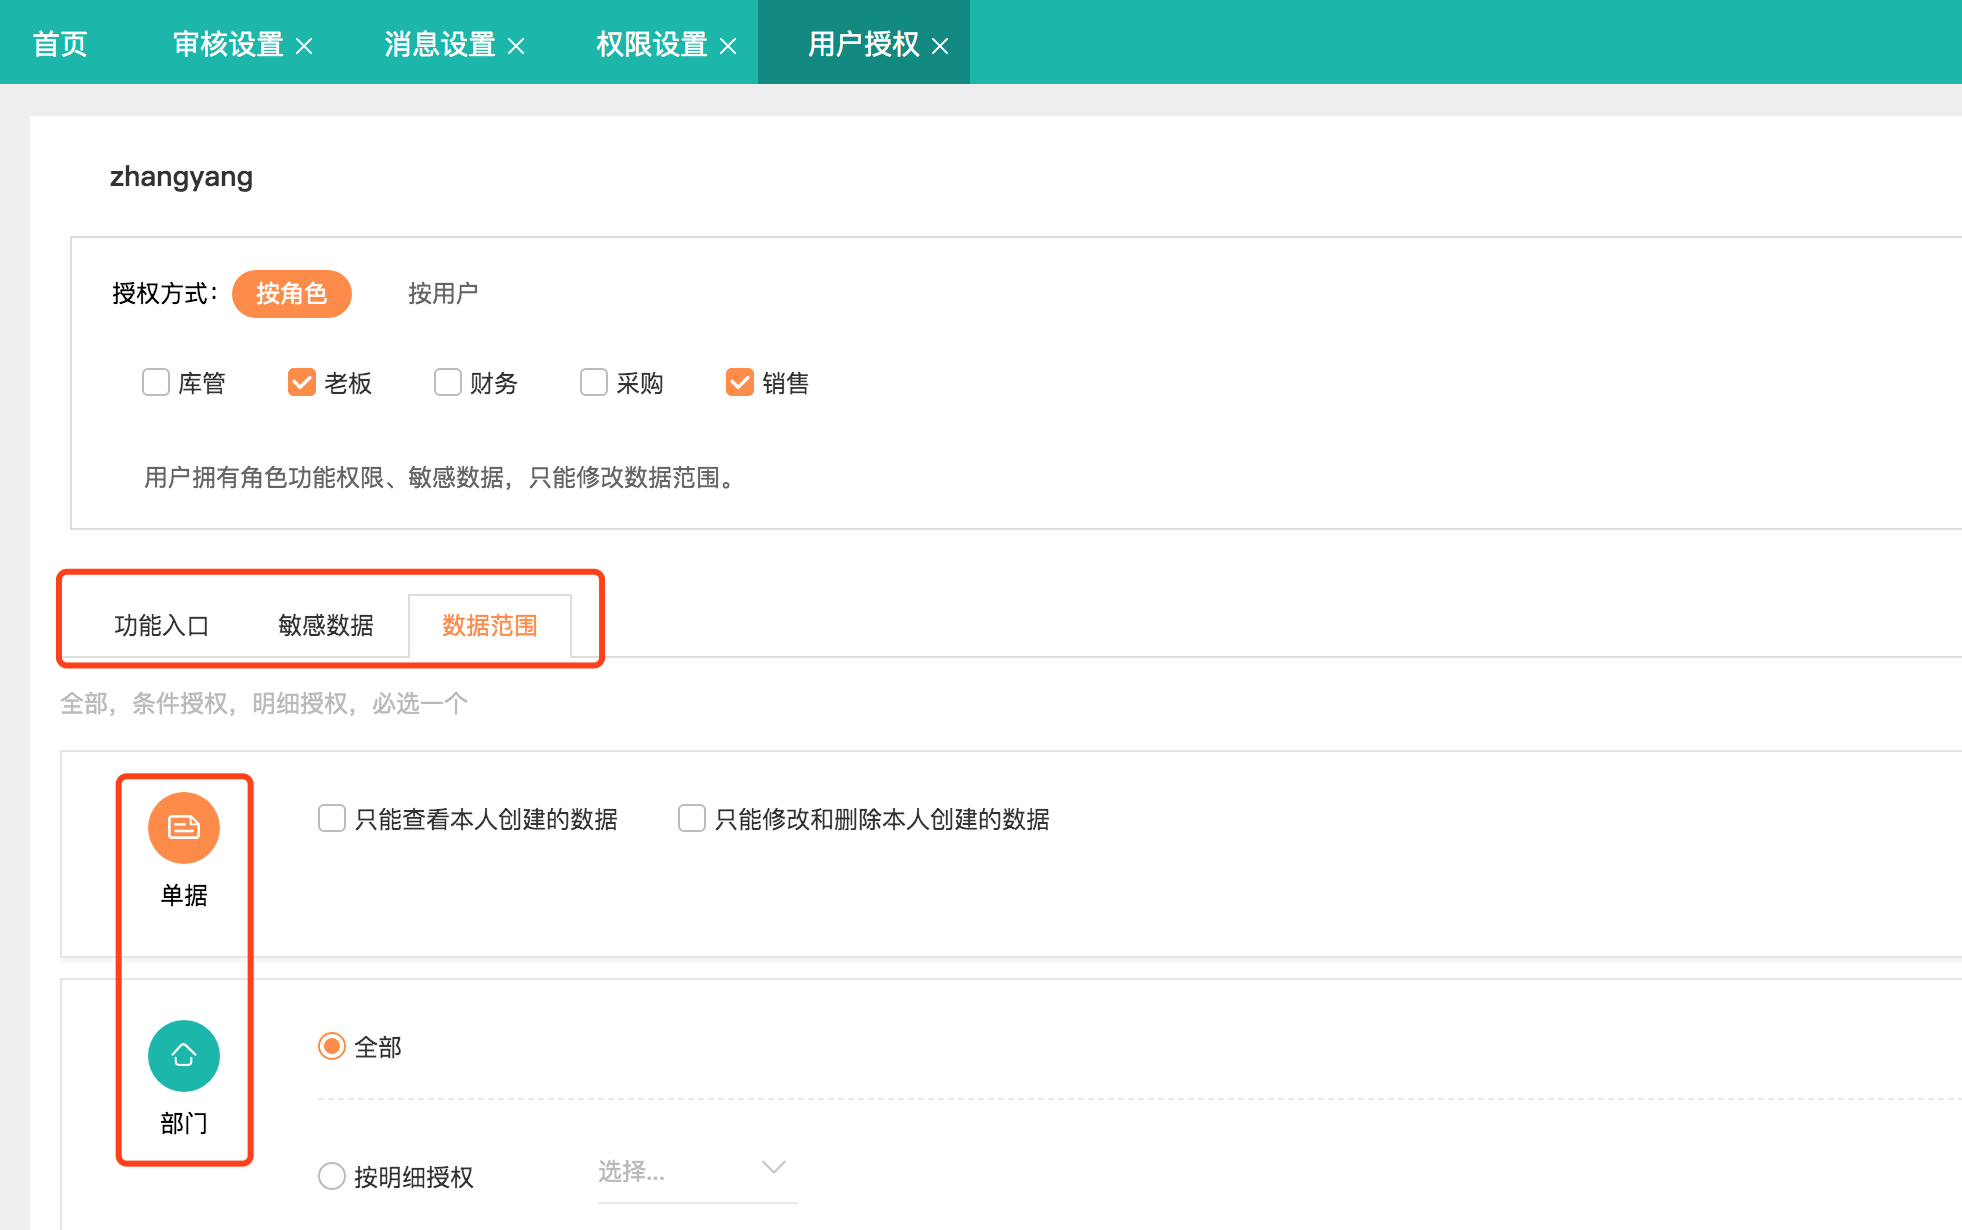1962x1230 pixels.
Task: Click the 单据 (document) icon
Action: 181,825
